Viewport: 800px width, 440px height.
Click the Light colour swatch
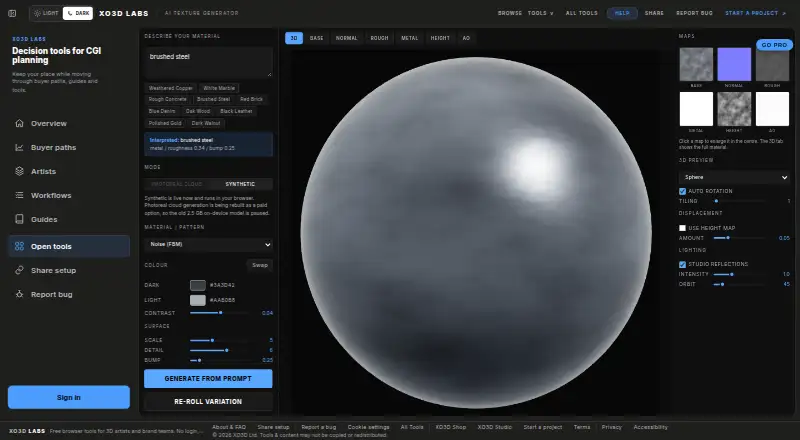click(x=198, y=300)
